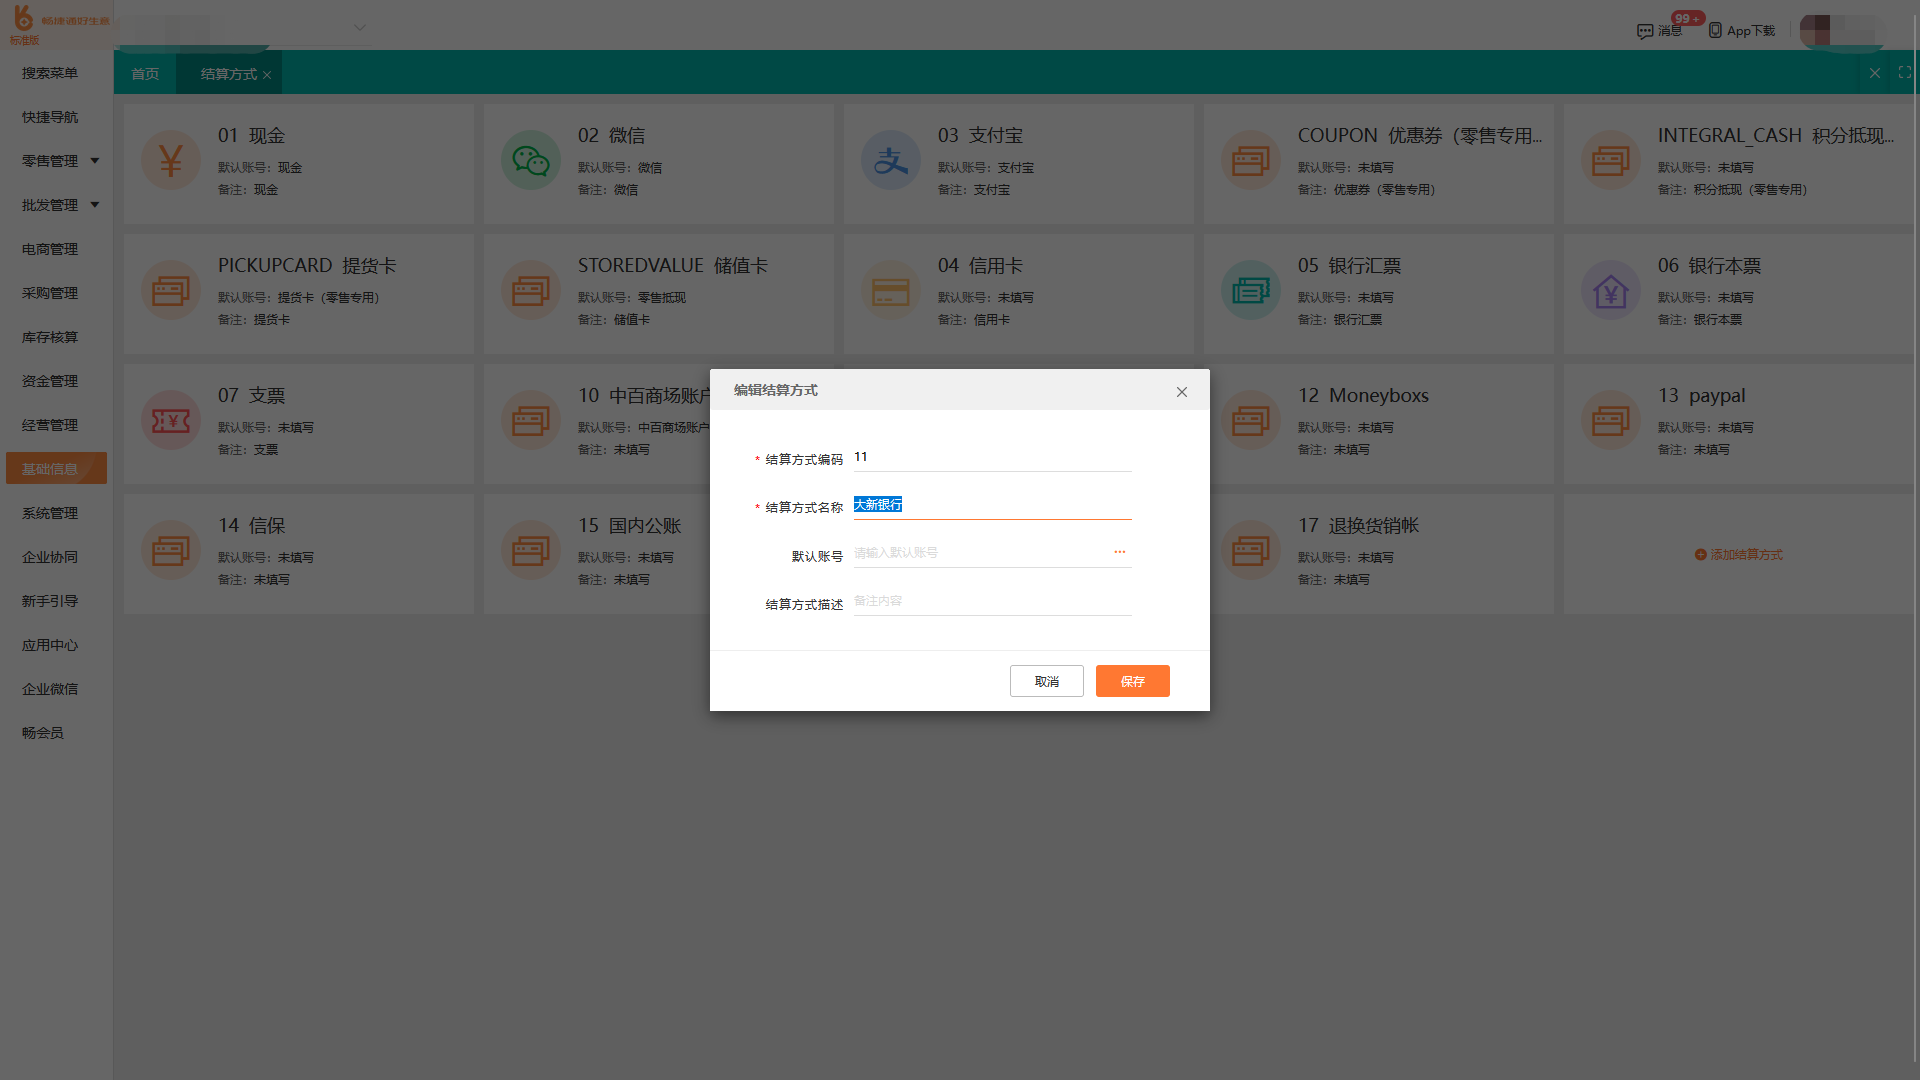Click the stored value card icon

coord(531,289)
